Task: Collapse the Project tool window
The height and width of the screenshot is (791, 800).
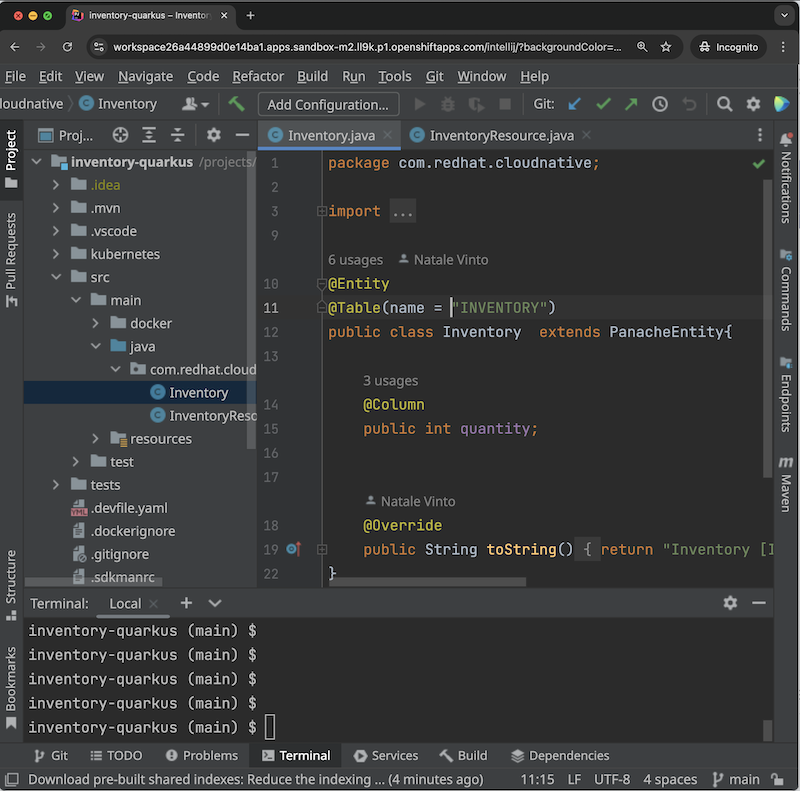Action: click(243, 135)
